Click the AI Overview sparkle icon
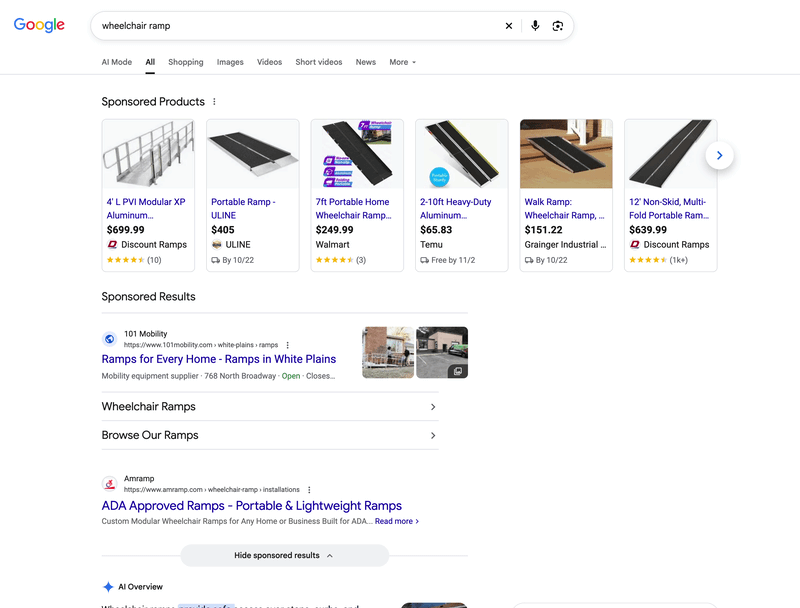Screen dimensions: 800x608 (108, 587)
